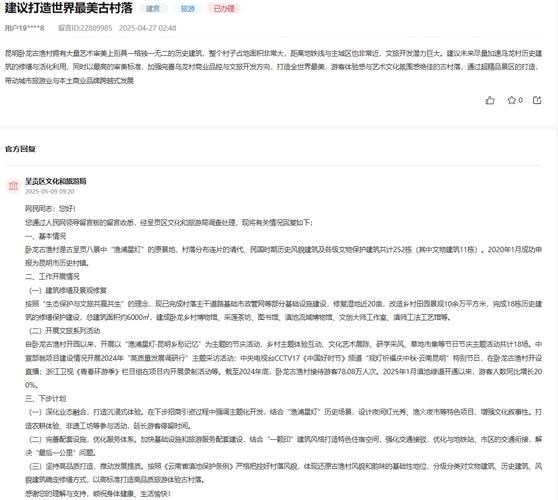Click the username 用户19****8
558x500 pixels.
click(x=25, y=28)
